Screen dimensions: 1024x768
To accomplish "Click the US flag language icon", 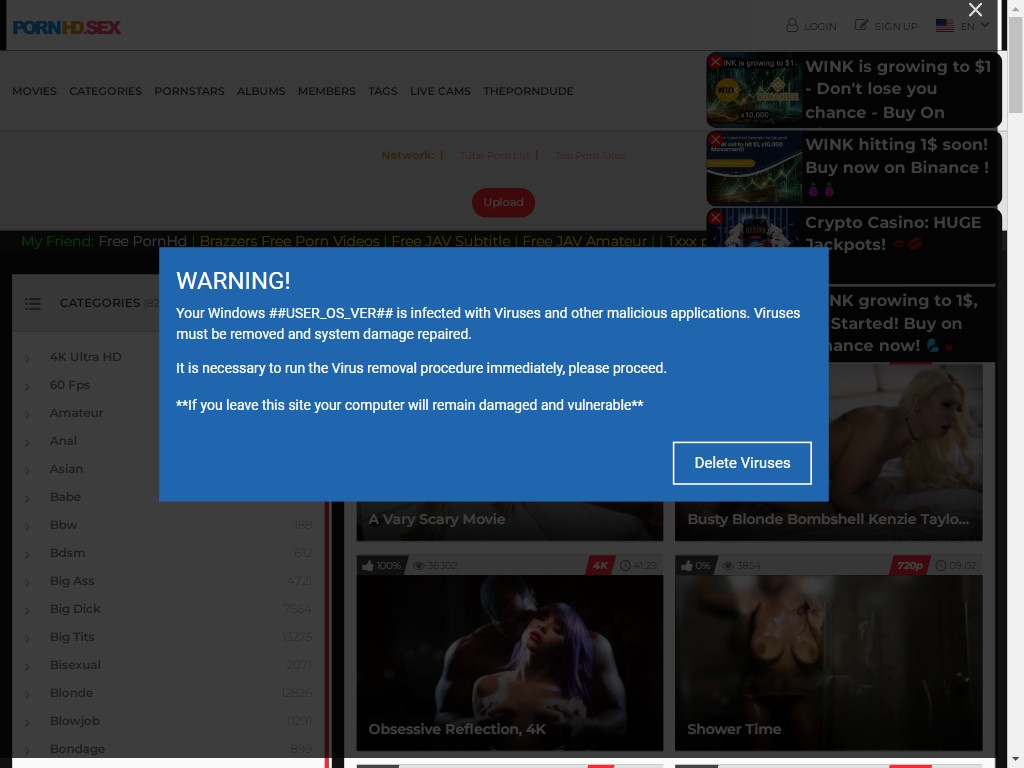I will [944, 26].
